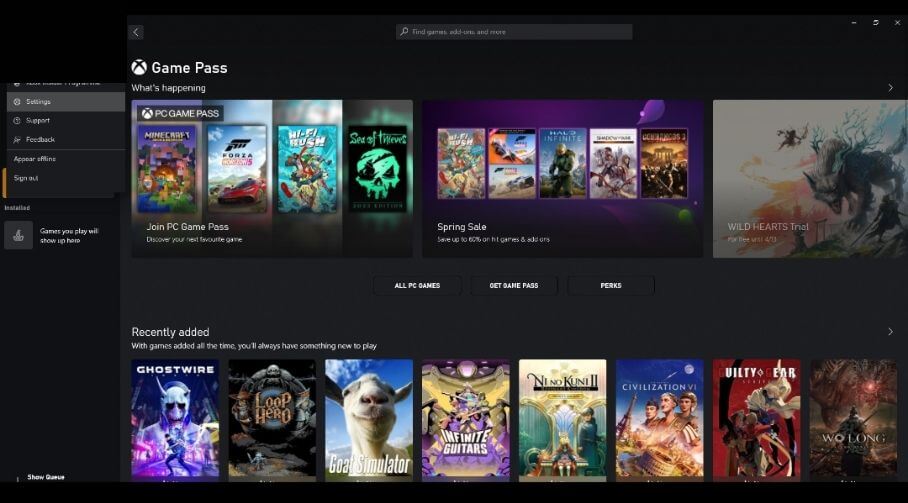Choose Feedback in the profile menu

[x=66, y=140]
